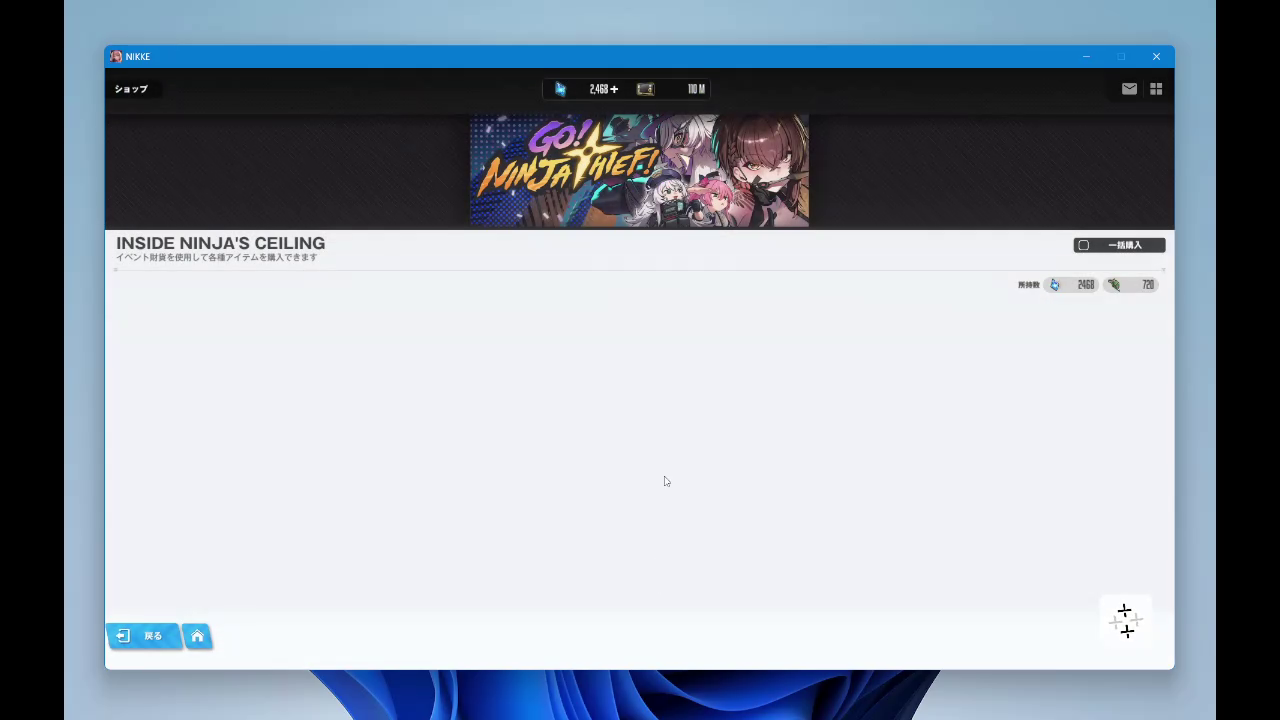
Task: Minimize the NIKKE window
Action: (x=1086, y=57)
